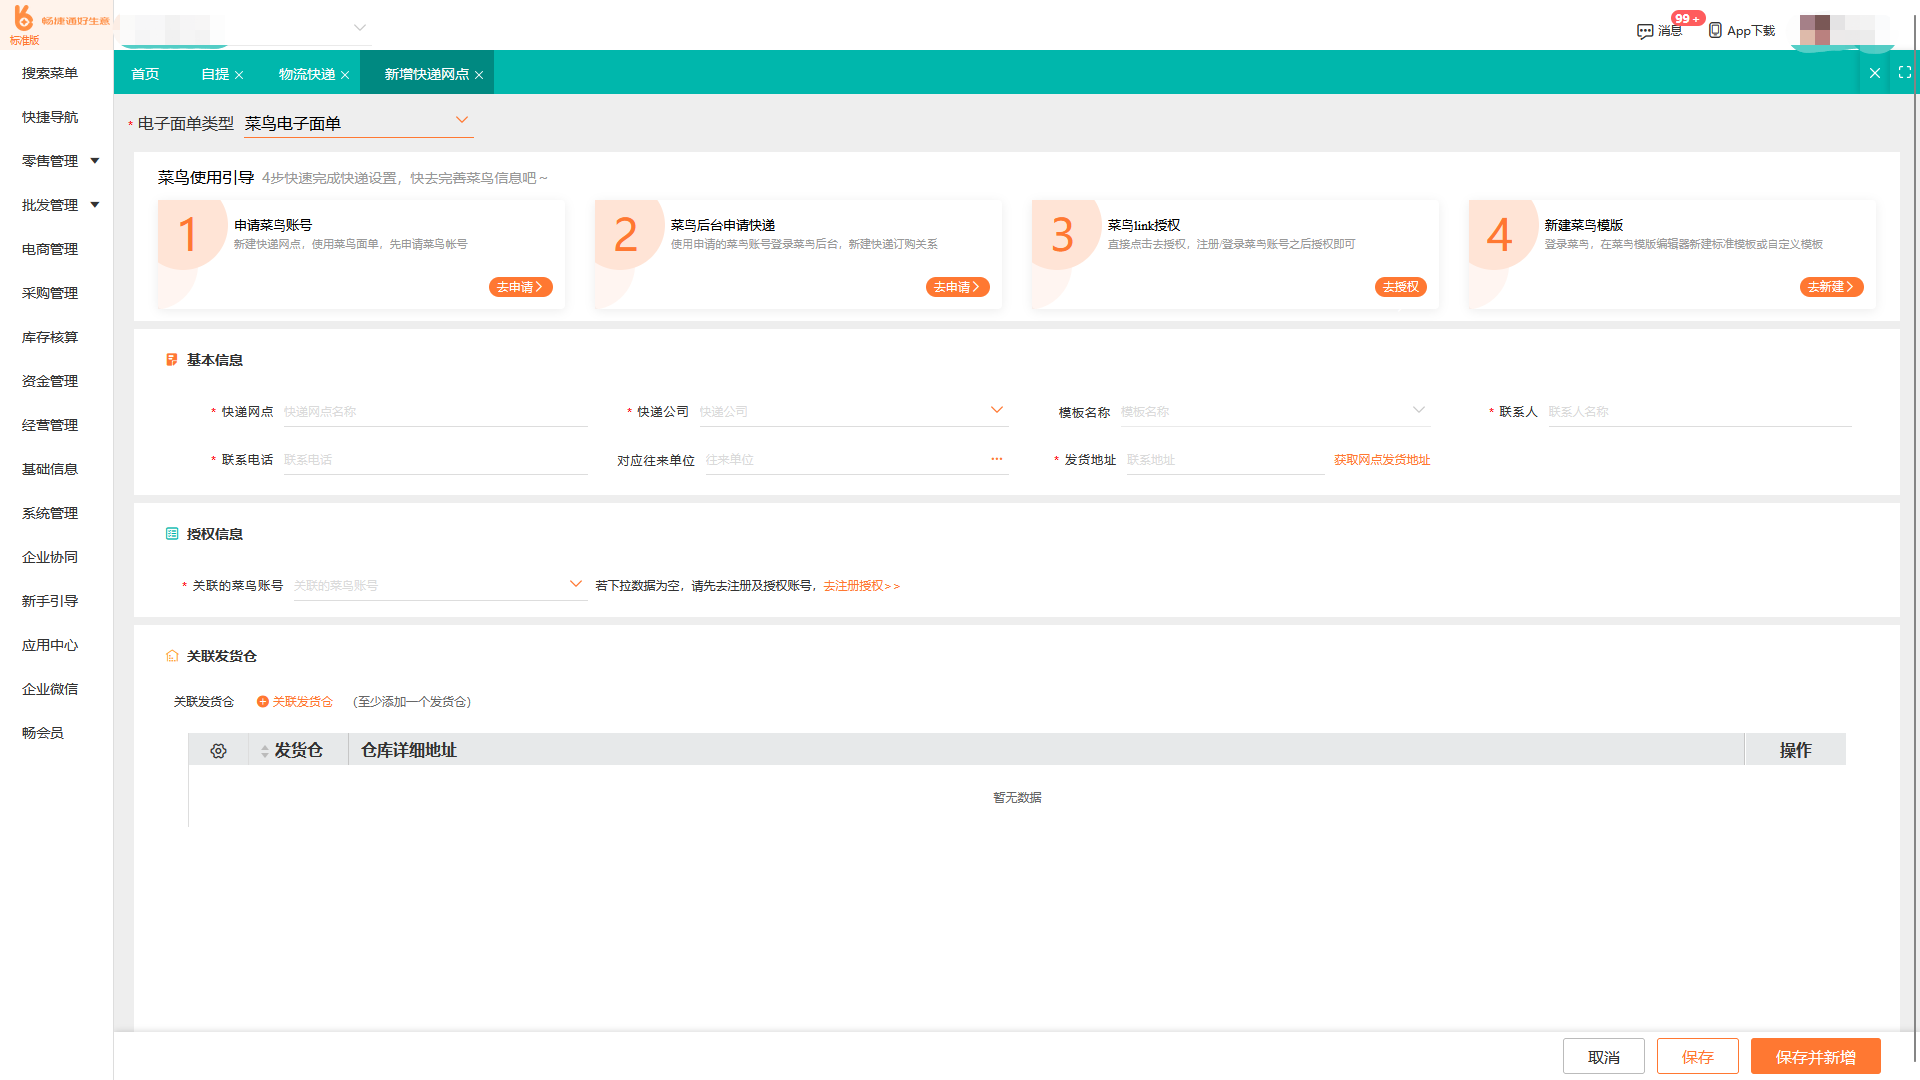Click the 去注册授权 link
The image size is (1920, 1080).
pyautogui.click(x=856, y=584)
